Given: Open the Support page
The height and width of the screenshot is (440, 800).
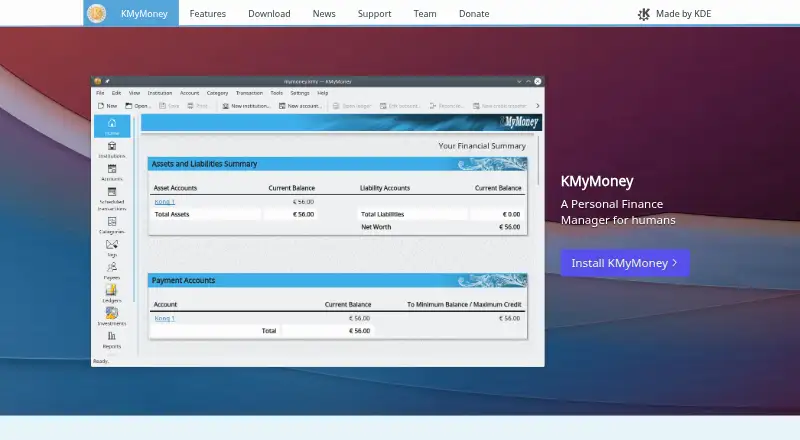Looking at the screenshot, I should 374,14.
